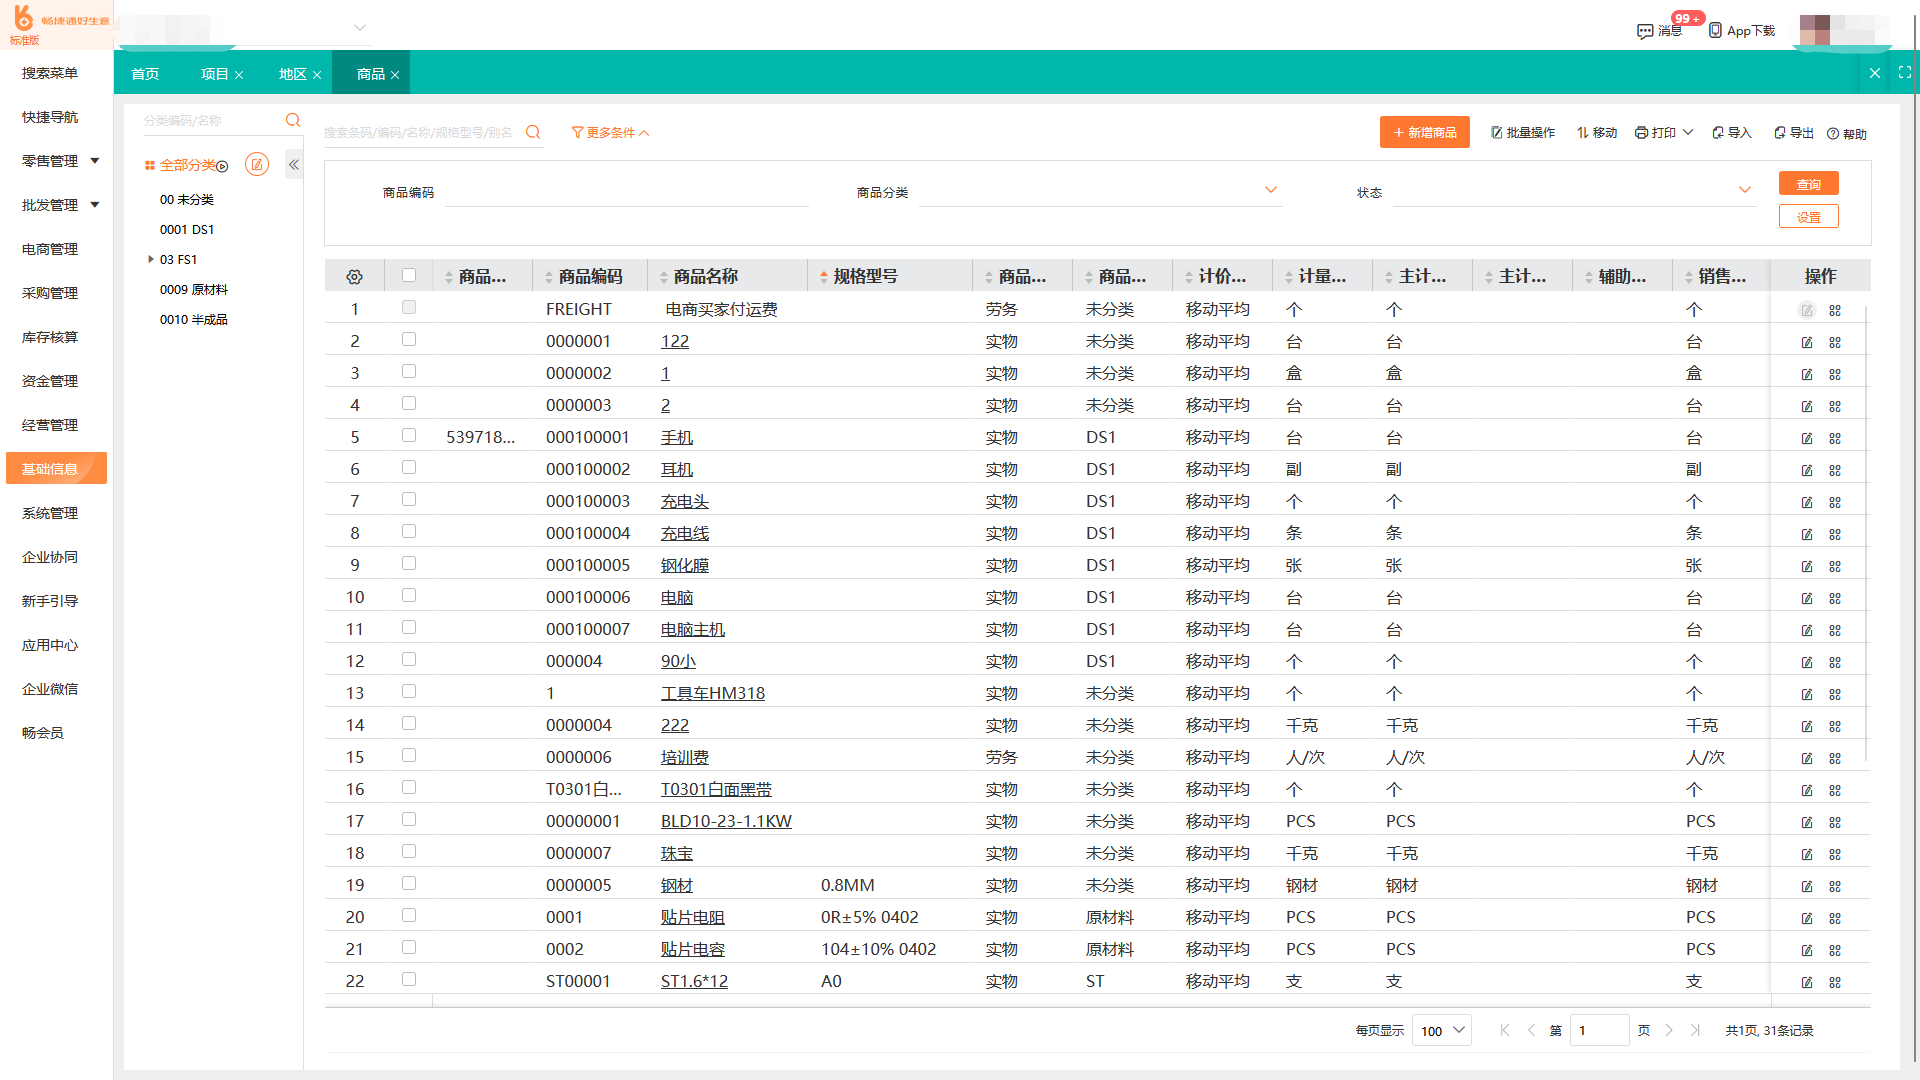Image resolution: width=1920 pixels, height=1080 pixels.
Task: Click the new product button
Action: coord(1424,131)
